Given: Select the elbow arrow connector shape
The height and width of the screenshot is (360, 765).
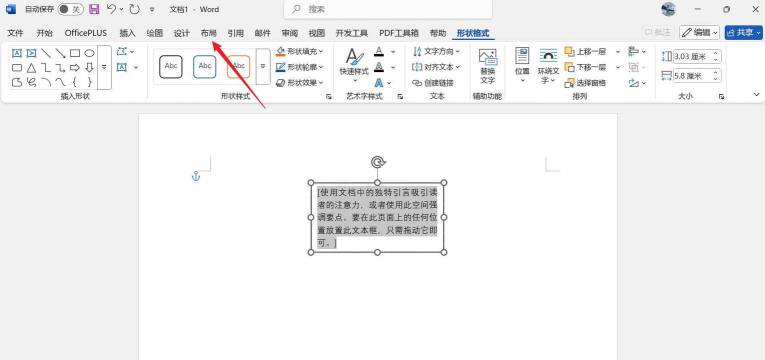Looking at the screenshot, I should (x=60, y=67).
